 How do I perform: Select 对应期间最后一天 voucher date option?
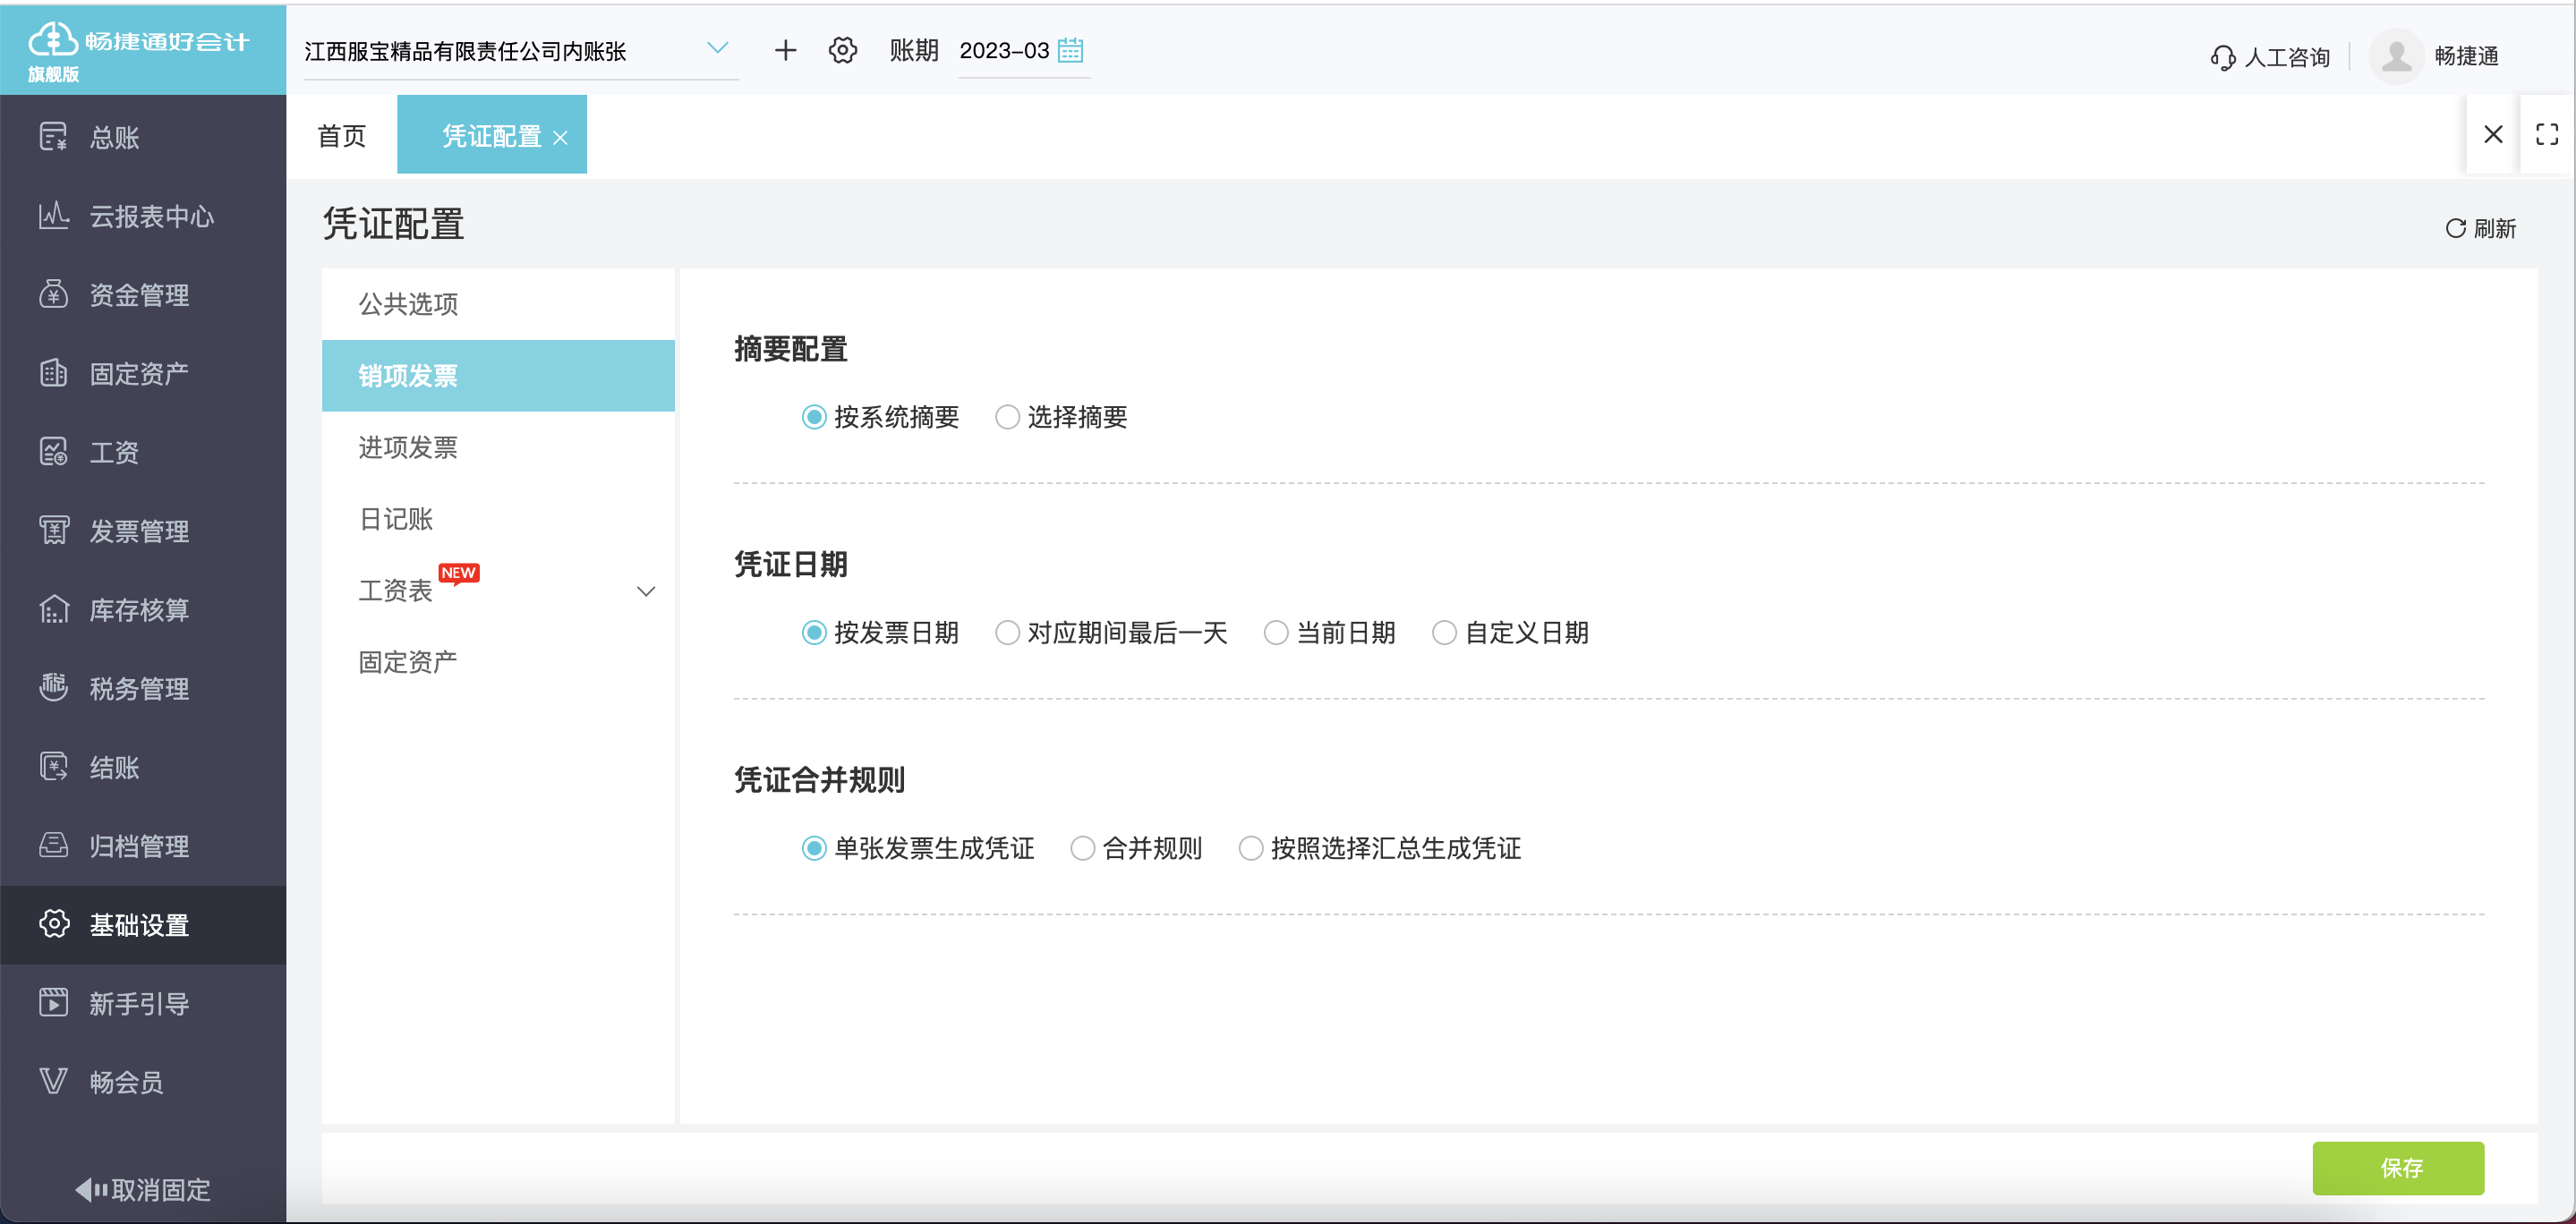[1009, 633]
